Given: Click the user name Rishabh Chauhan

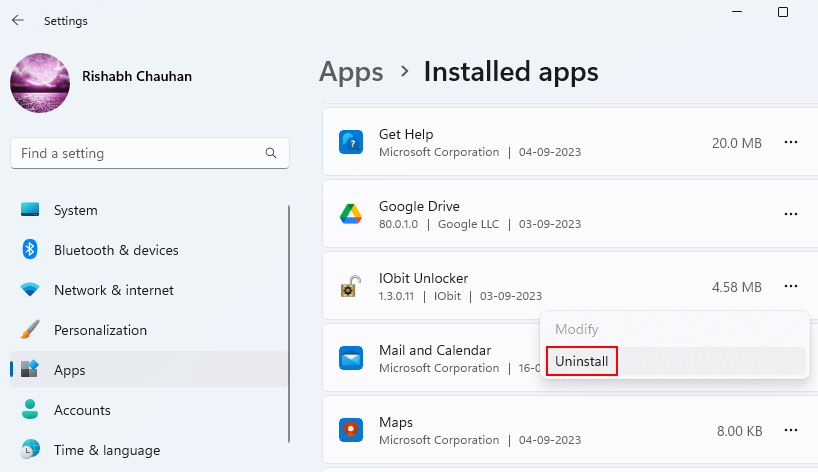Looking at the screenshot, I should coord(137,76).
